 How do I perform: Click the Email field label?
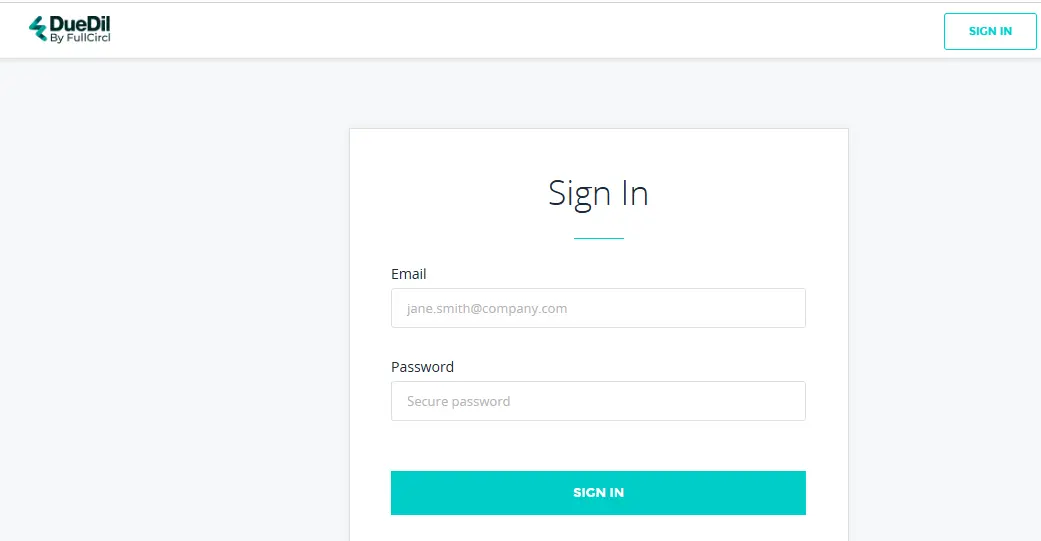[x=409, y=274]
